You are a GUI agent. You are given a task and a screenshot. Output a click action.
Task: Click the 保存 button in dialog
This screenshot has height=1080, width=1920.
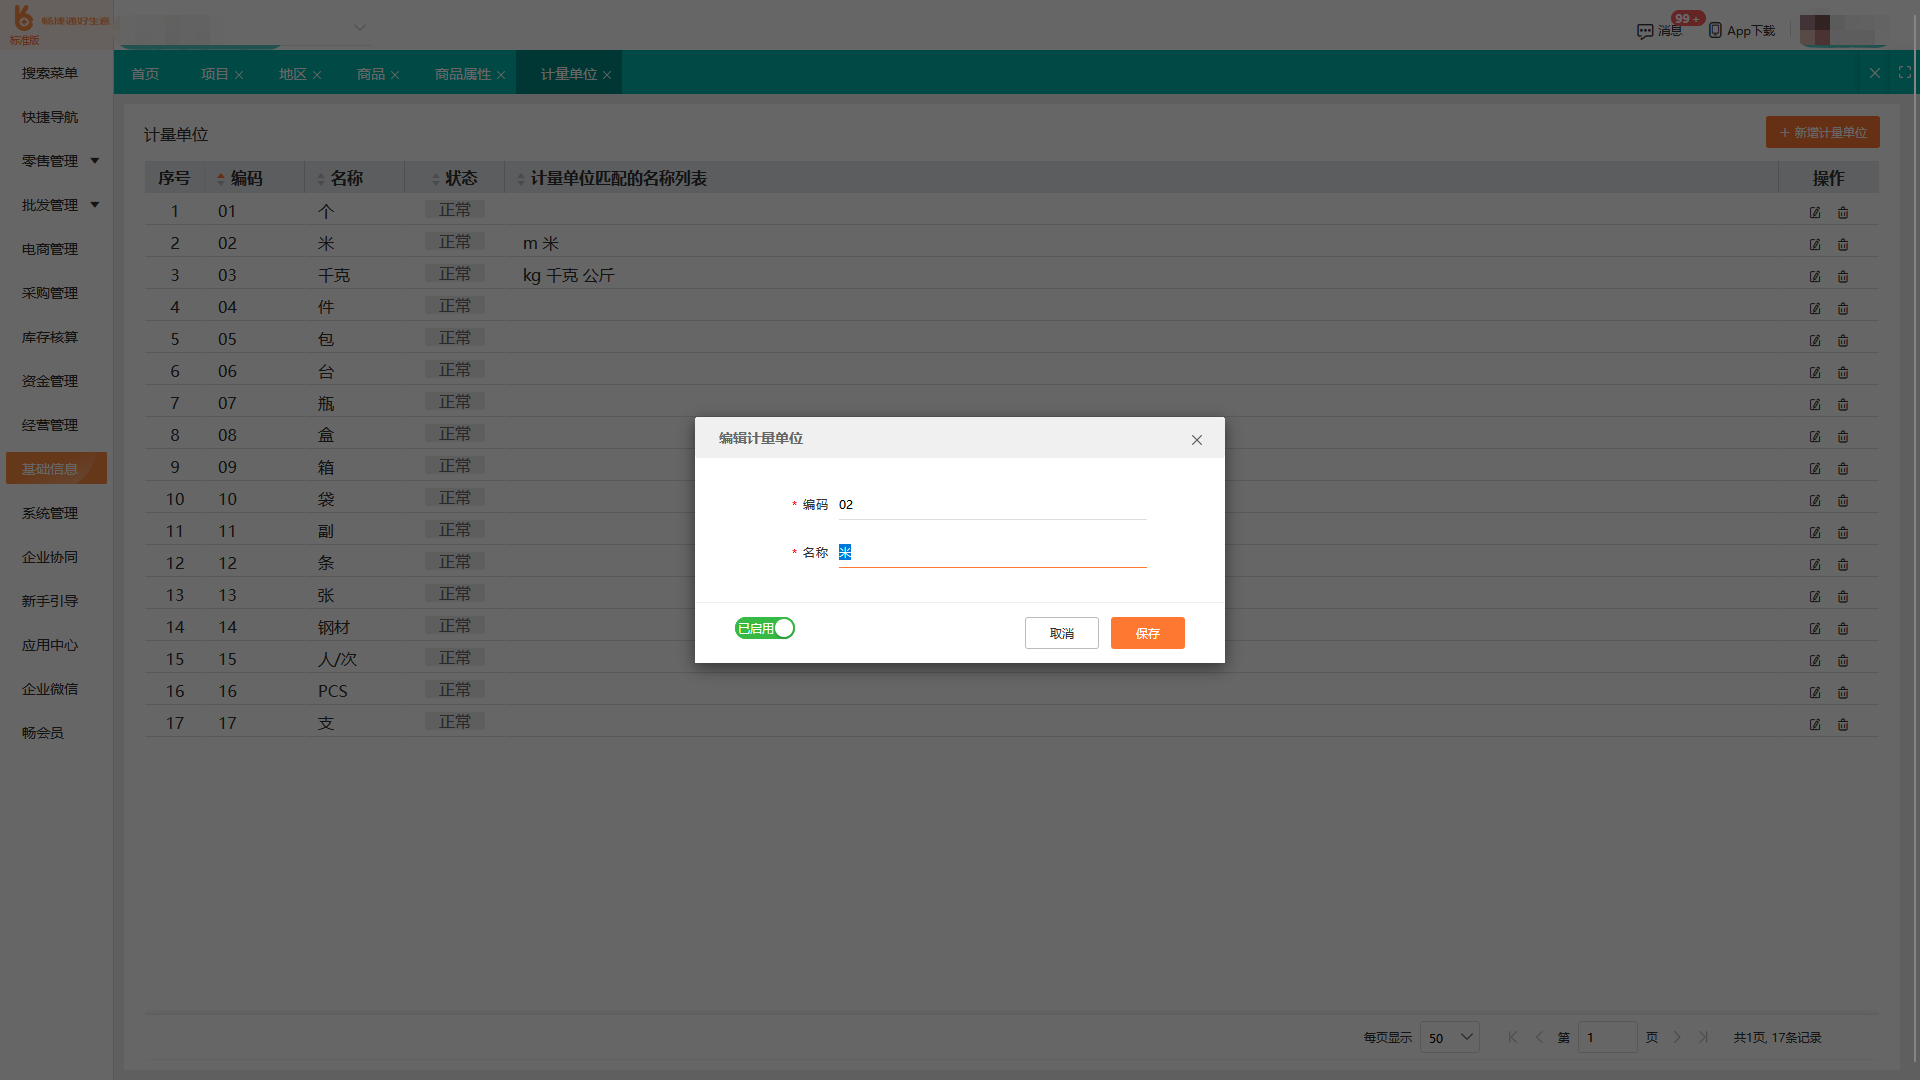tap(1147, 633)
